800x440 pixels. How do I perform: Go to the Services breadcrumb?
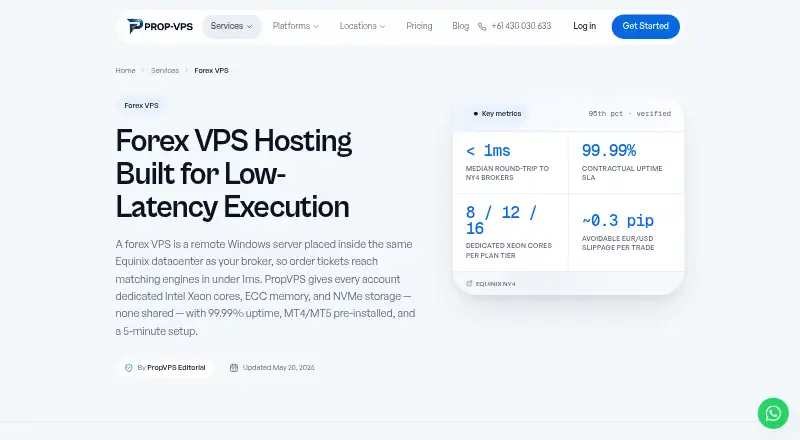165,70
